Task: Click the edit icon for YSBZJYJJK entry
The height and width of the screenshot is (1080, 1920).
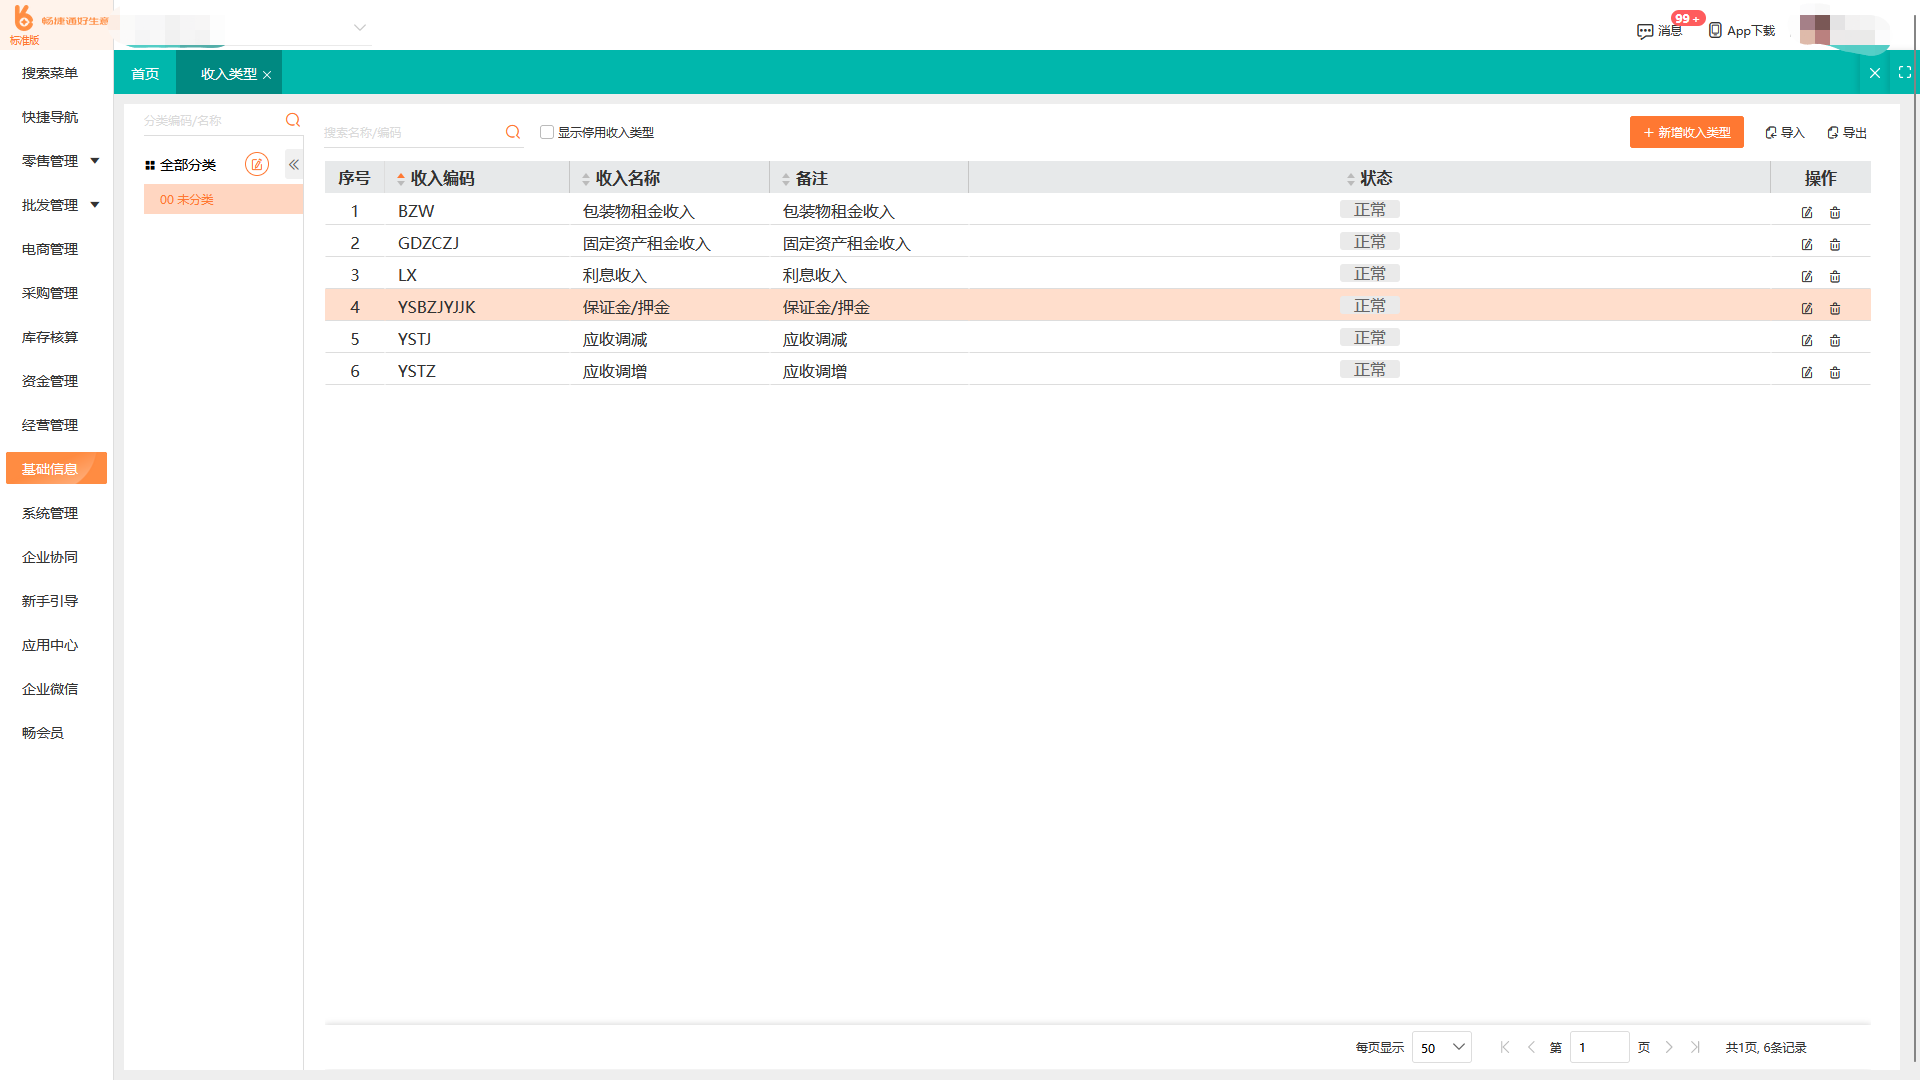Action: [1807, 306]
